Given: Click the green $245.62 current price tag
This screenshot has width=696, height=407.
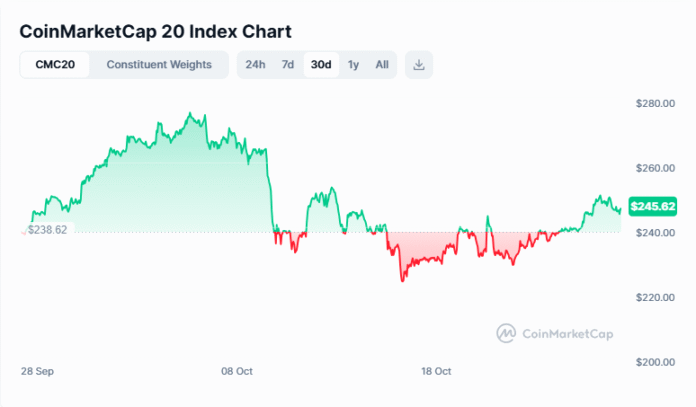Looking at the screenshot, I should [x=653, y=207].
